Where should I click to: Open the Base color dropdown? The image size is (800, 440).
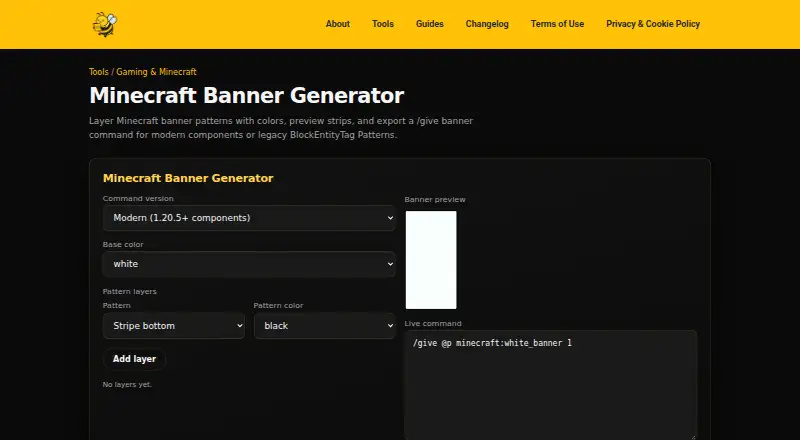(x=249, y=264)
